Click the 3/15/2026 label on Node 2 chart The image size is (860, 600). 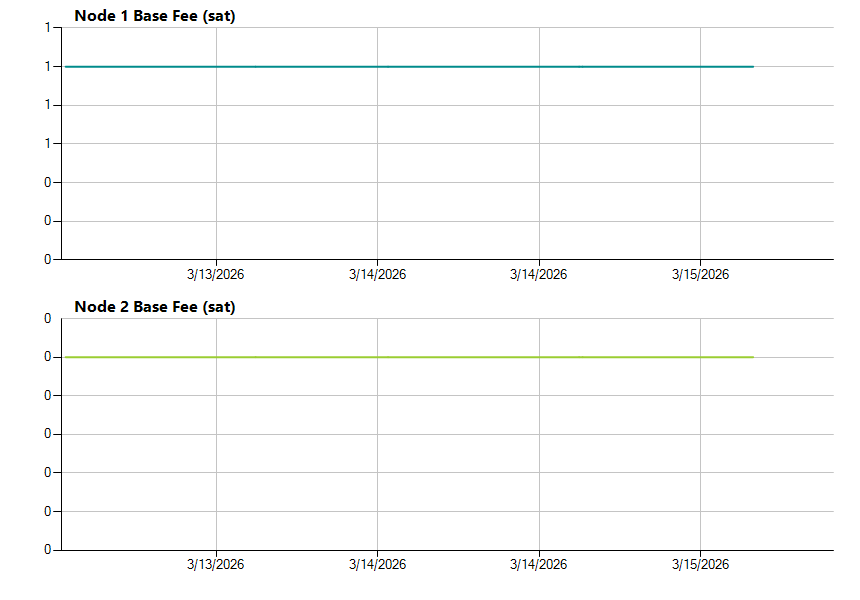[700, 564]
